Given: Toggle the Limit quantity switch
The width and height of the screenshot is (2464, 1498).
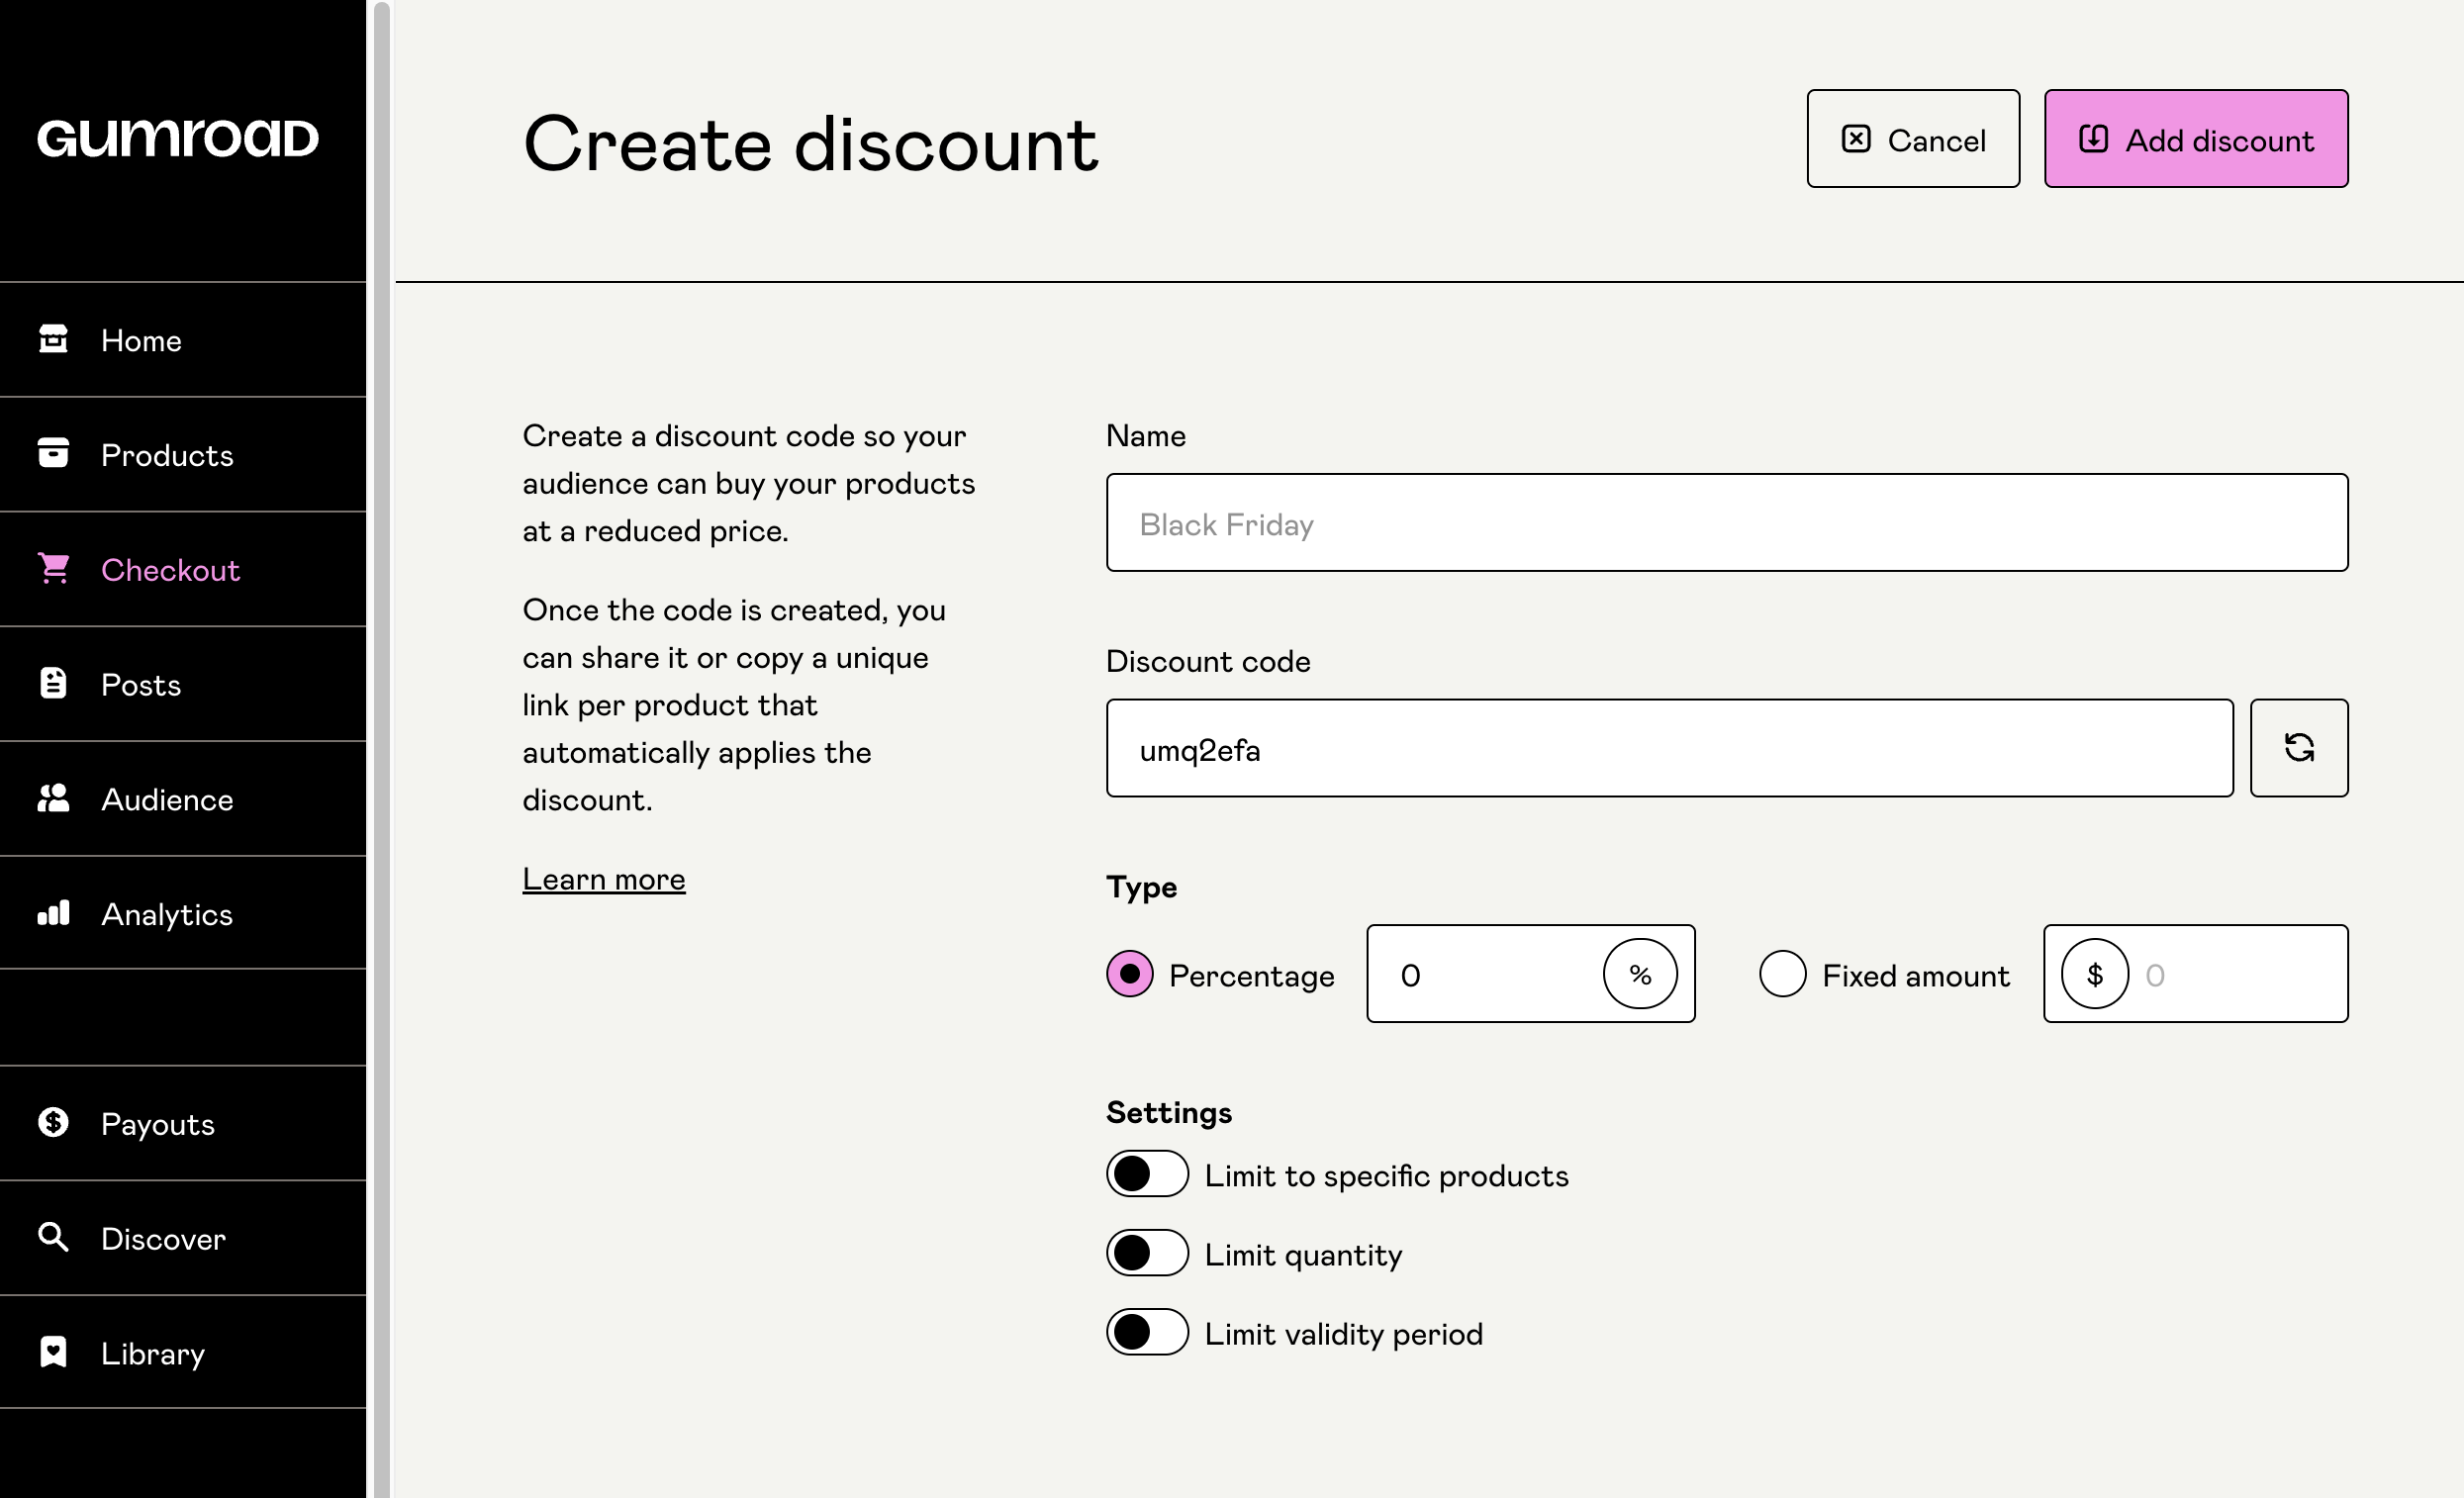Looking at the screenshot, I should click(1148, 1254).
